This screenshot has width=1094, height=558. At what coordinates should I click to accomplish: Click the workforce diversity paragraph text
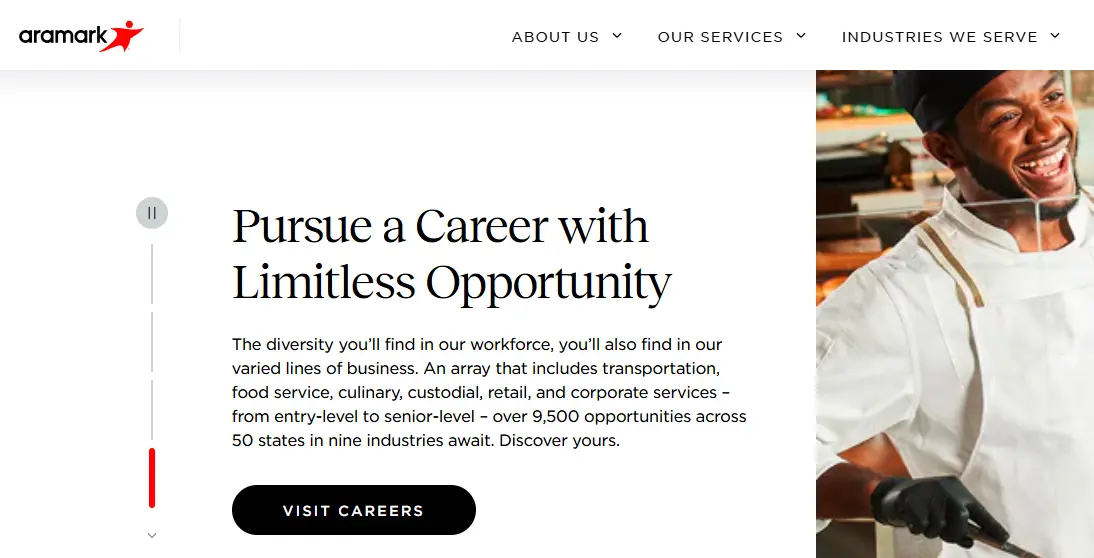(x=489, y=392)
